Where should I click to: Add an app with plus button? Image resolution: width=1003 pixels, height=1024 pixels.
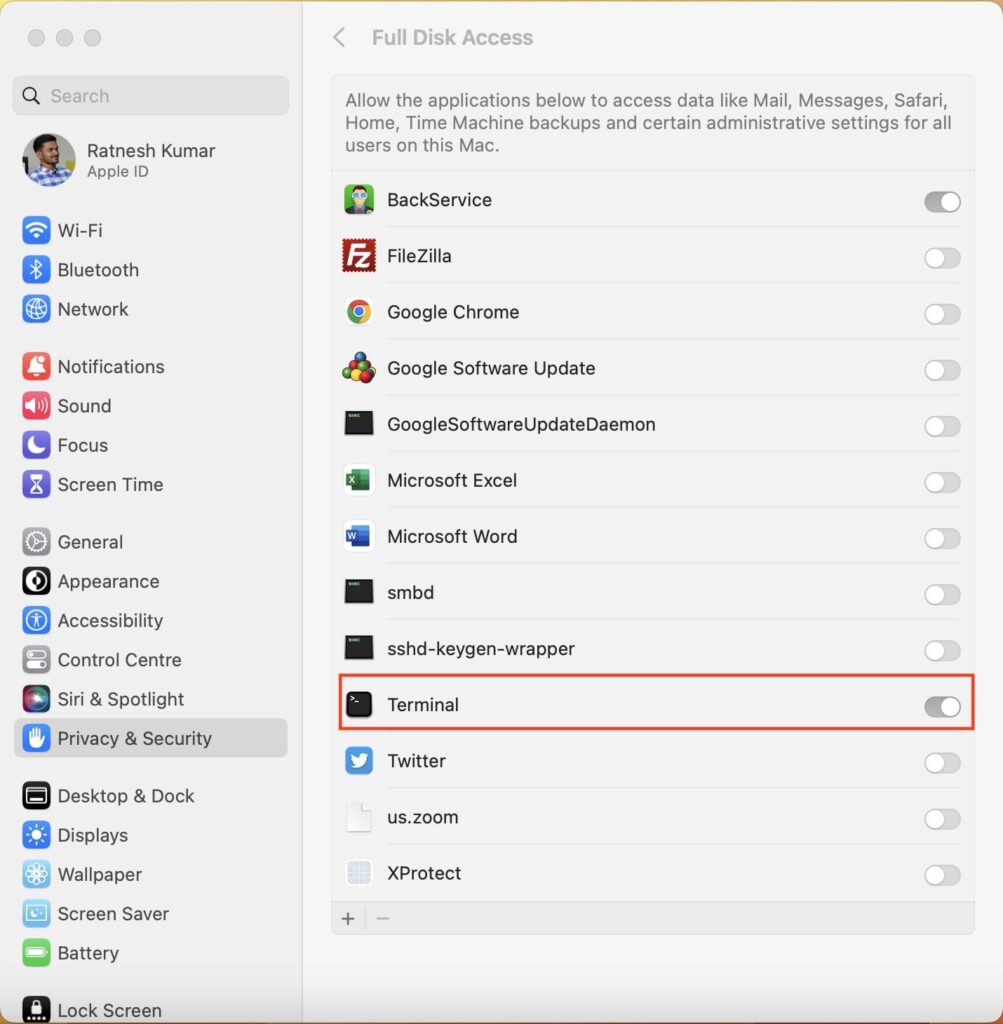coord(348,918)
